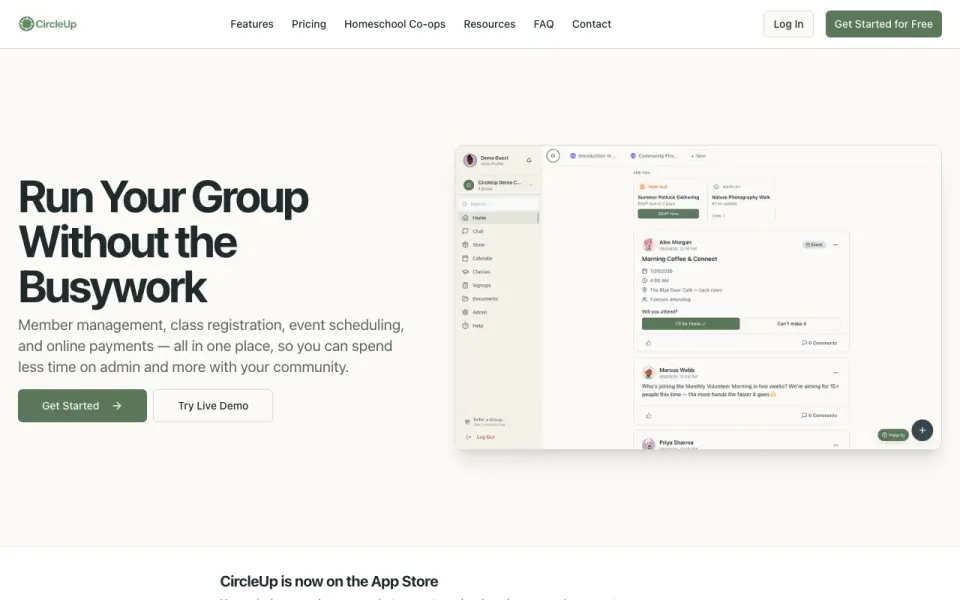
Task: Open more options on Alex Morgan's post
Action: tap(835, 244)
